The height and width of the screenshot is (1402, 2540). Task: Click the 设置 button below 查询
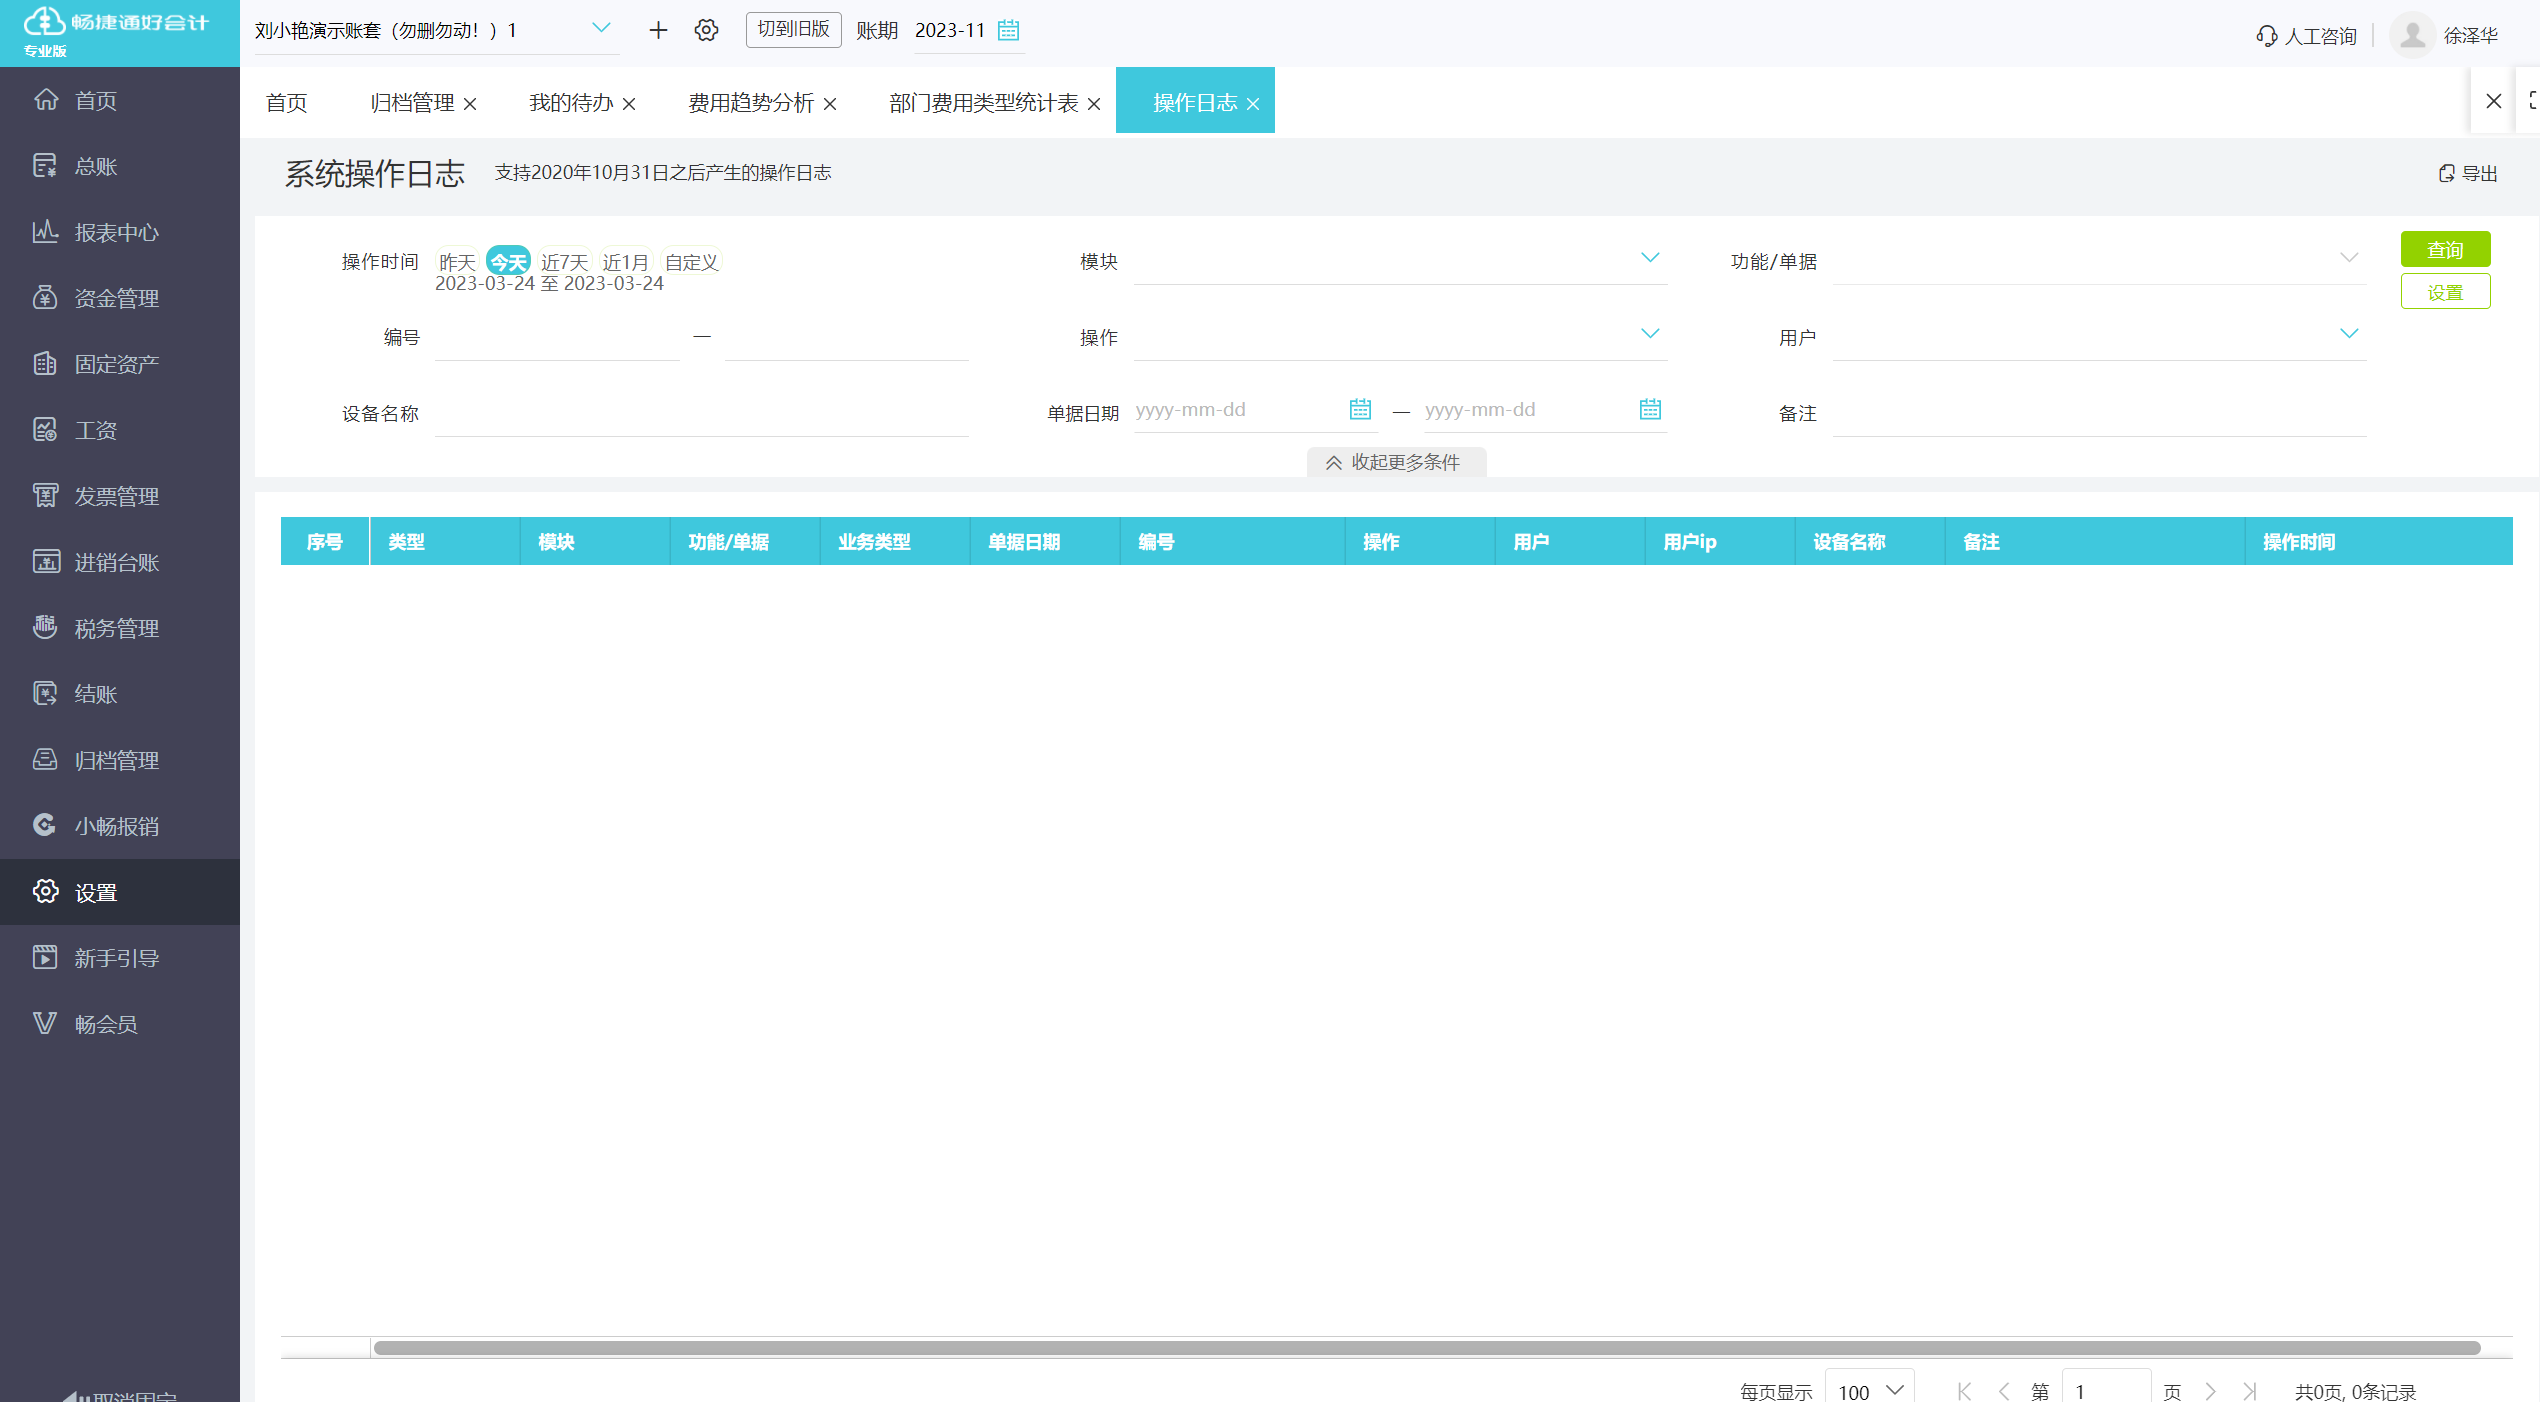pyautogui.click(x=2447, y=292)
